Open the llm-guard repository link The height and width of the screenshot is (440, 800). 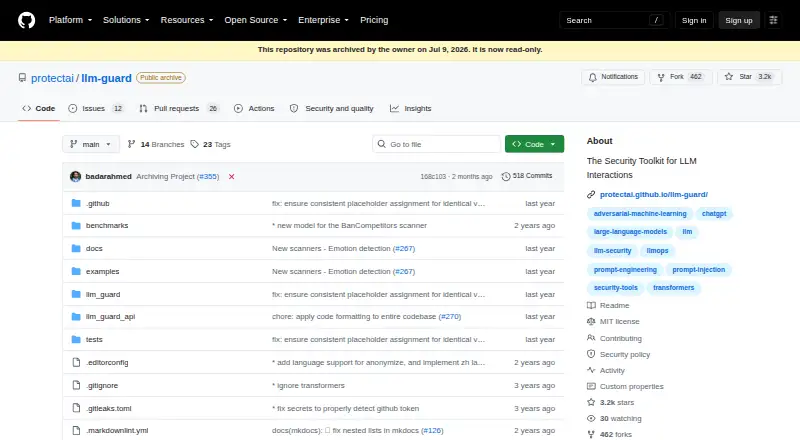(106, 78)
